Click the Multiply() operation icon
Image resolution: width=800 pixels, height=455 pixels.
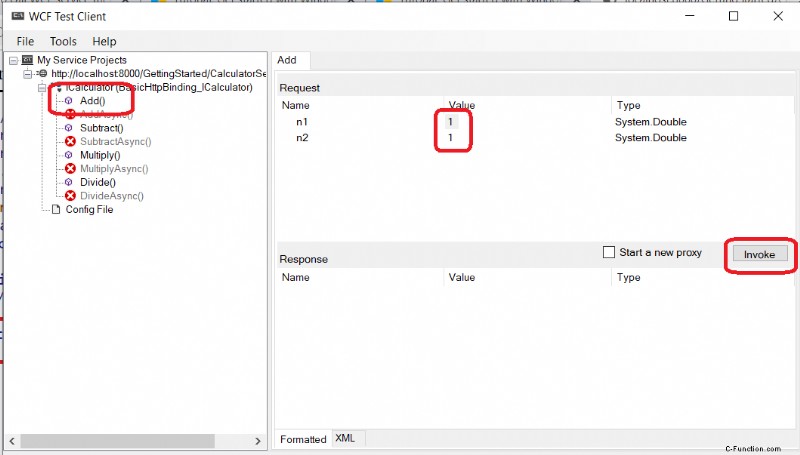[x=69, y=155]
